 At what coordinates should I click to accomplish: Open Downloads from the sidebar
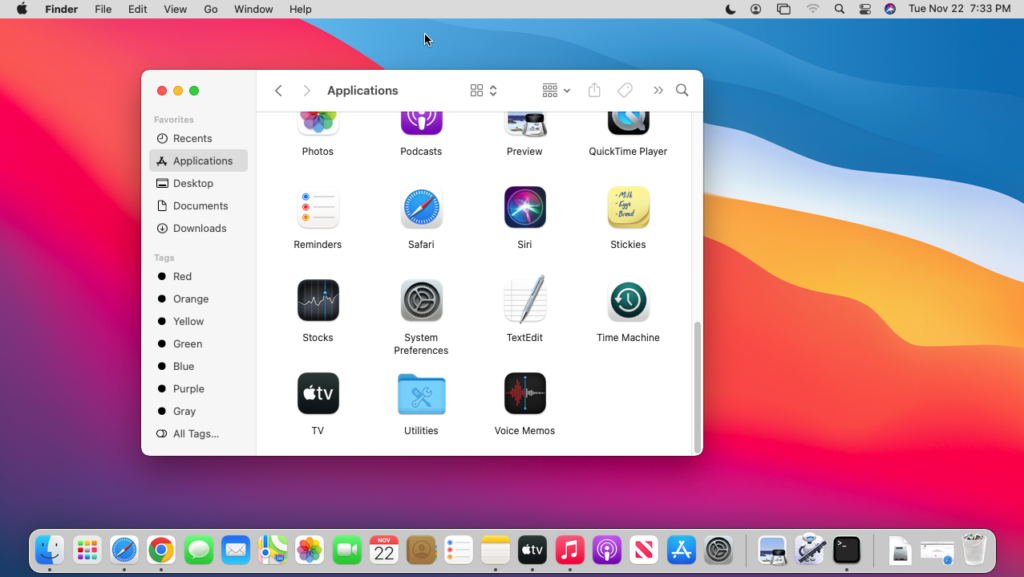click(199, 228)
